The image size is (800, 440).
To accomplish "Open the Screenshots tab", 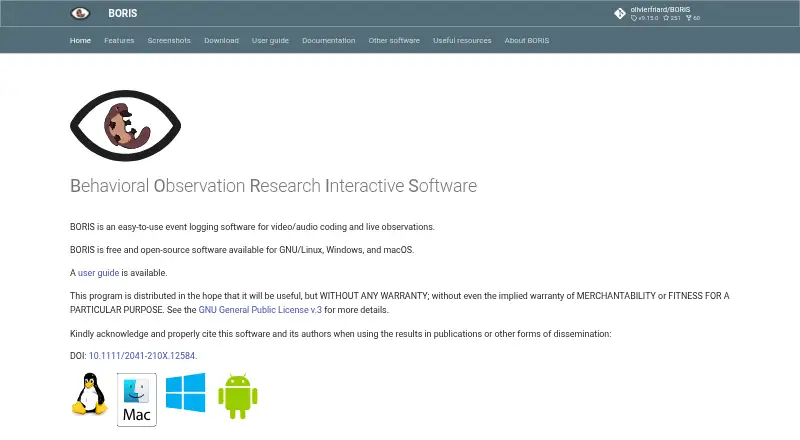I will click(169, 40).
